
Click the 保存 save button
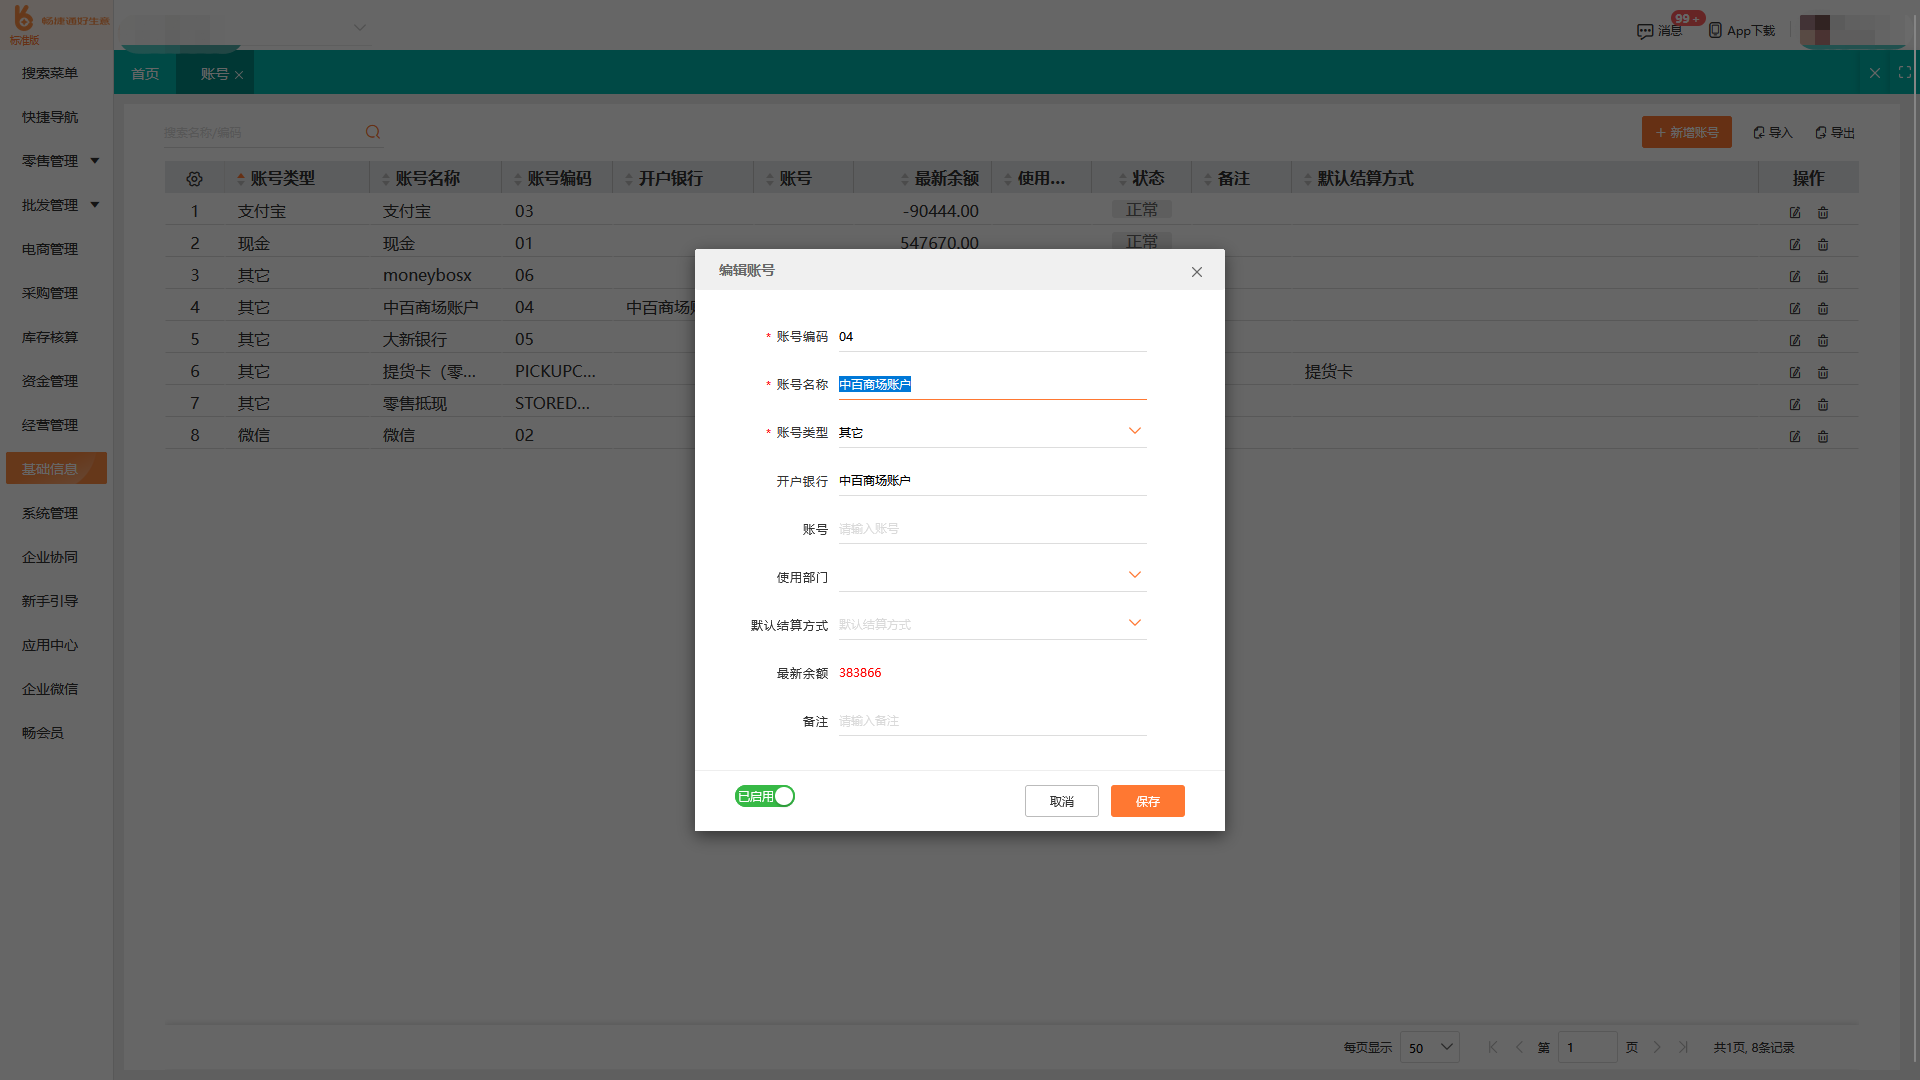pyautogui.click(x=1147, y=800)
